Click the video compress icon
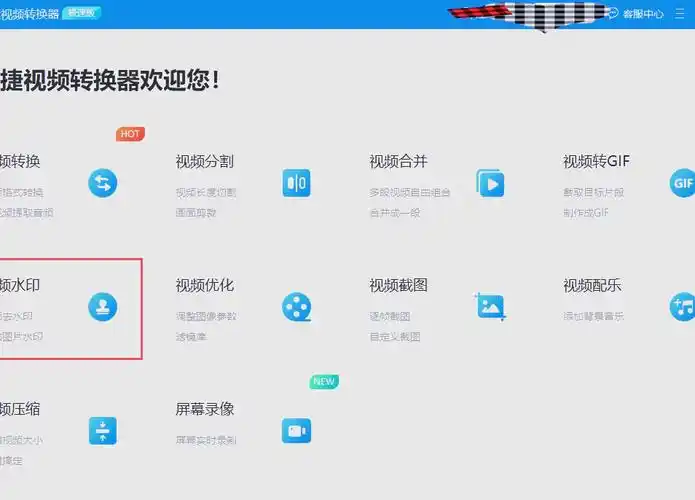Viewport: 695px width, 500px height. pyautogui.click(x=102, y=431)
